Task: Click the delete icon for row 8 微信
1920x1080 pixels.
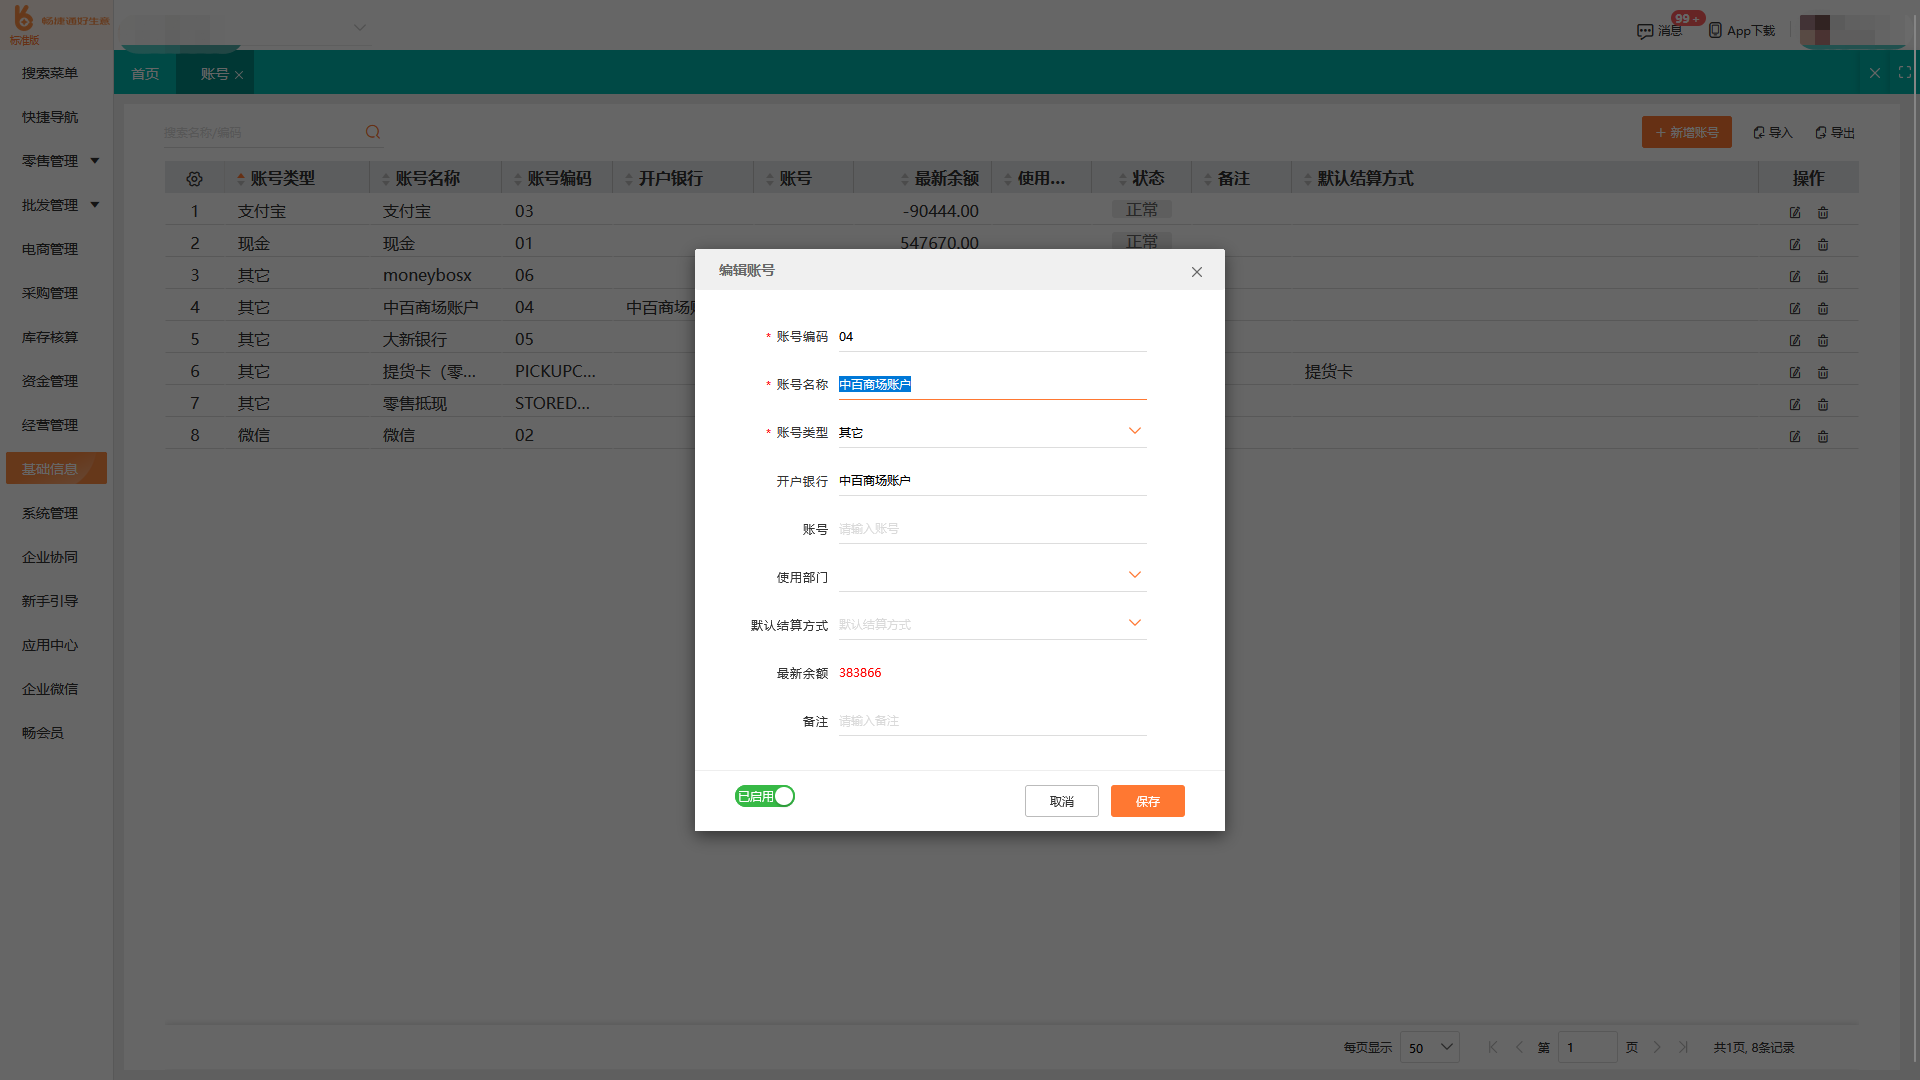Action: (x=1824, y=435)
